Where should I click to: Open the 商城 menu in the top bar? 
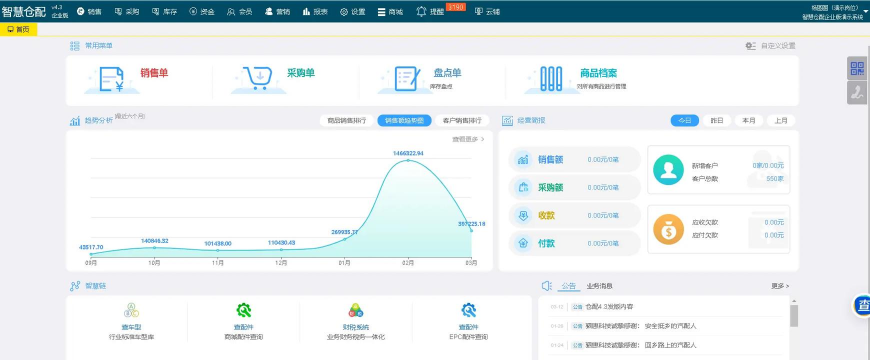tap(390, 12)
